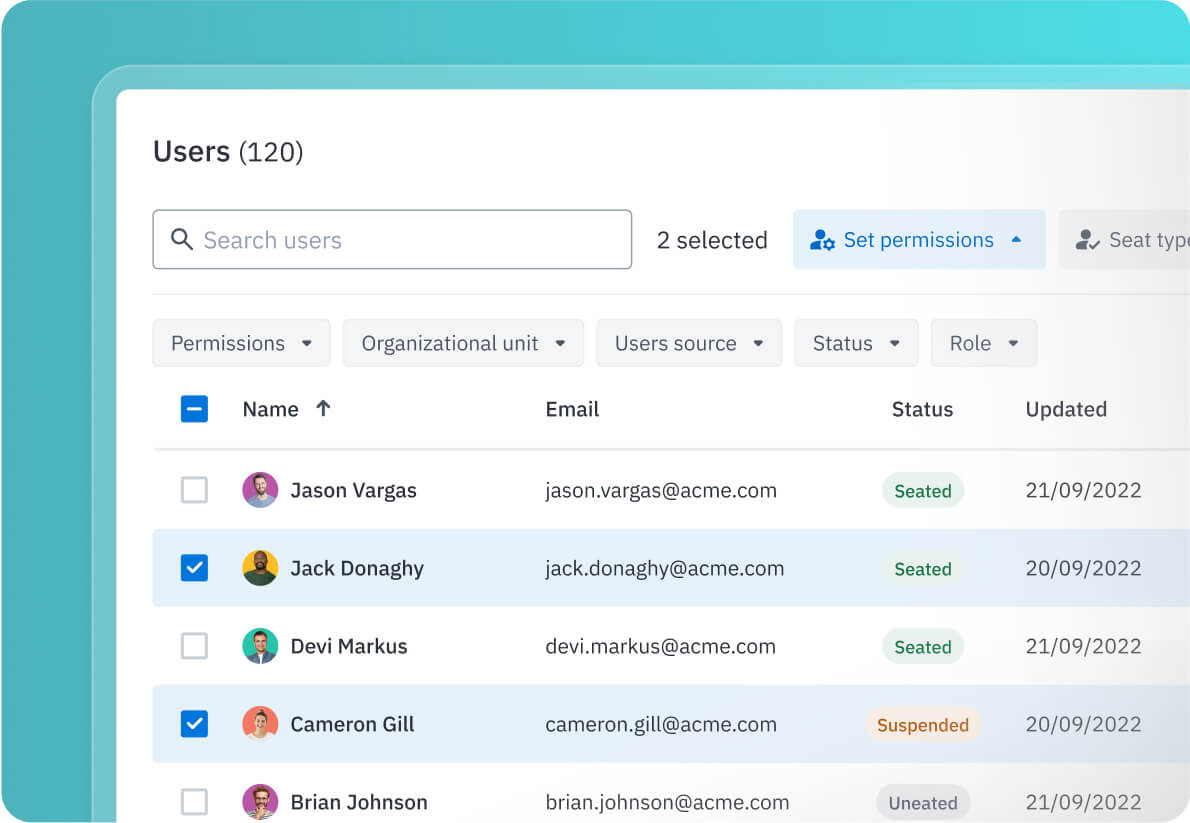Click the Set permissions button
Screen dimensions: 1190x823
918,240
